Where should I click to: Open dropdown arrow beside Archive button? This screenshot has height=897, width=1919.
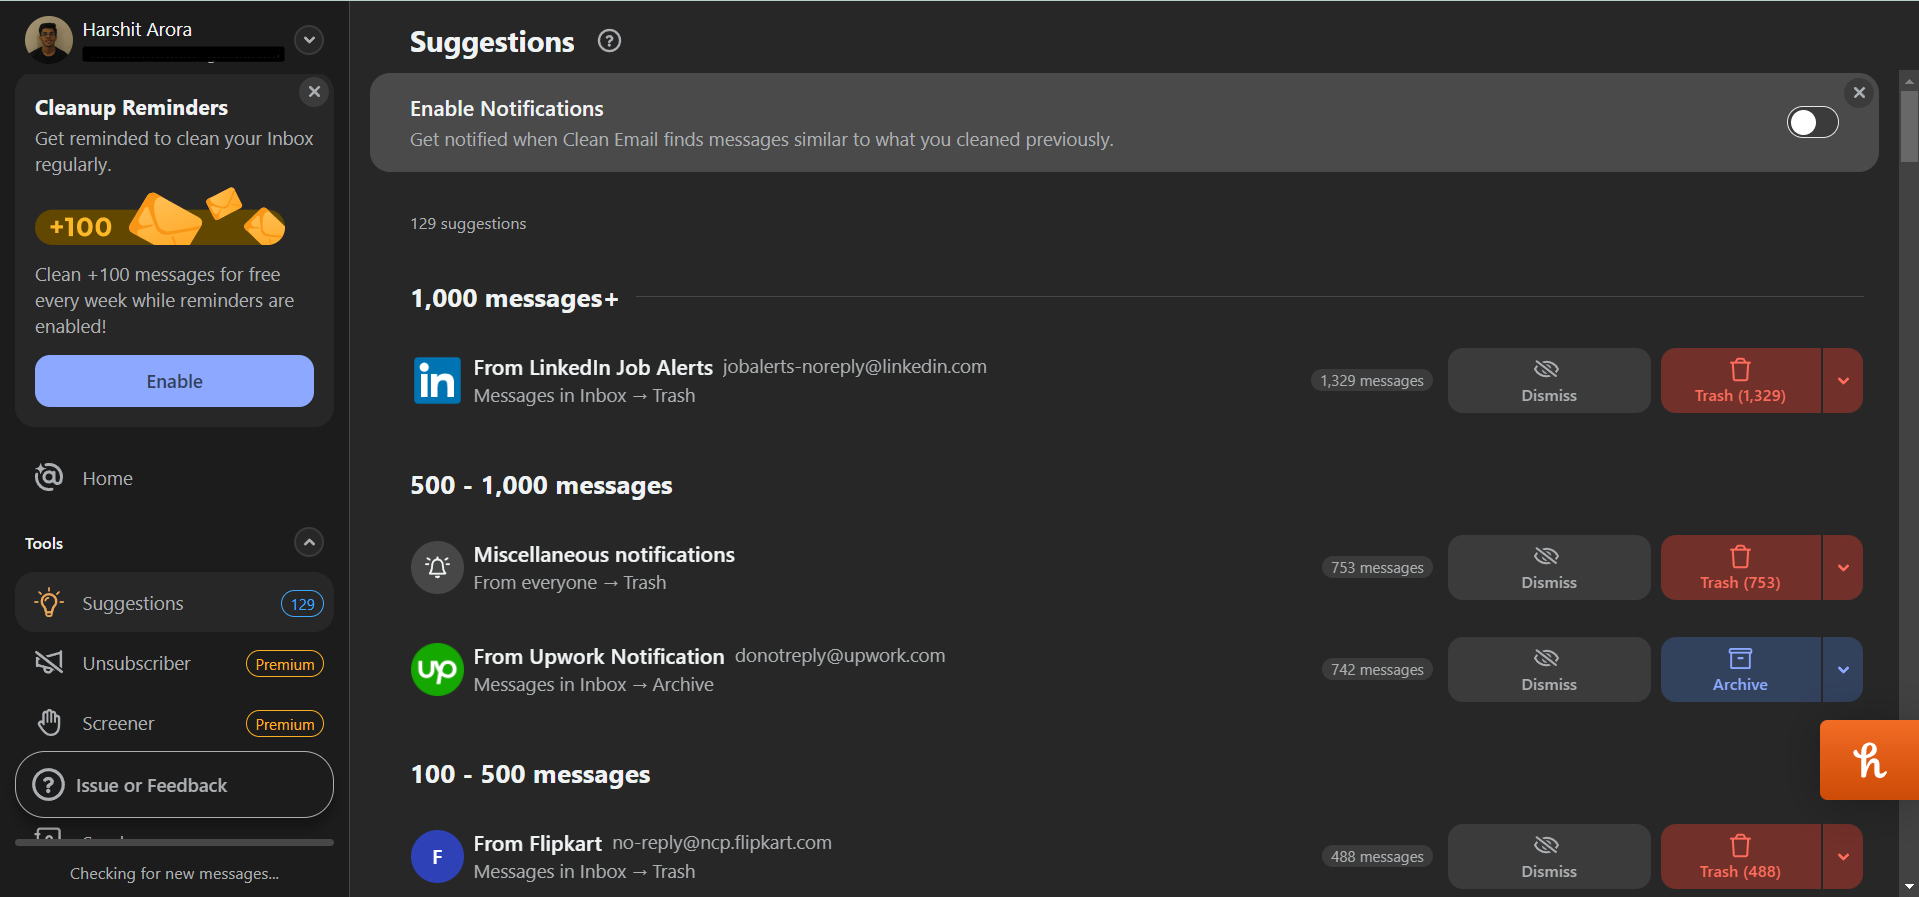(1842, 670)
